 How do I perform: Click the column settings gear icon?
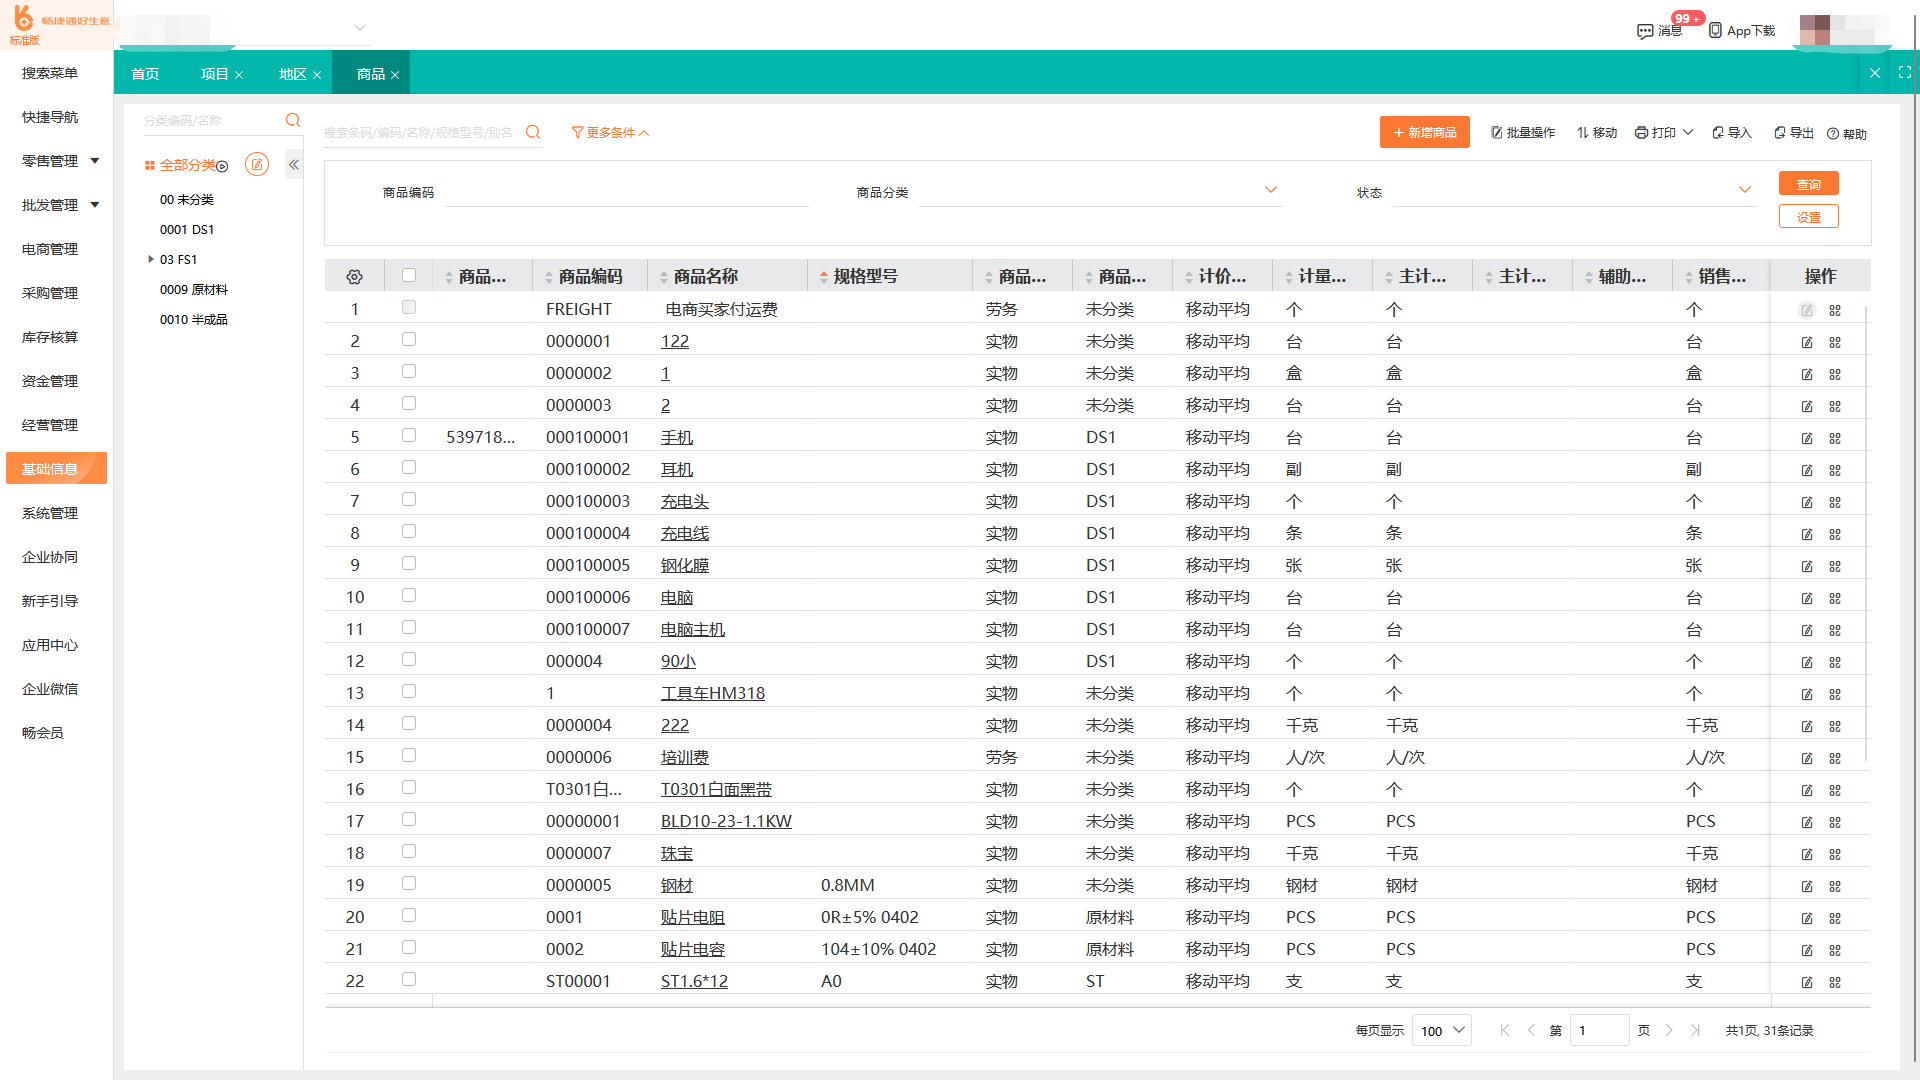353,276
